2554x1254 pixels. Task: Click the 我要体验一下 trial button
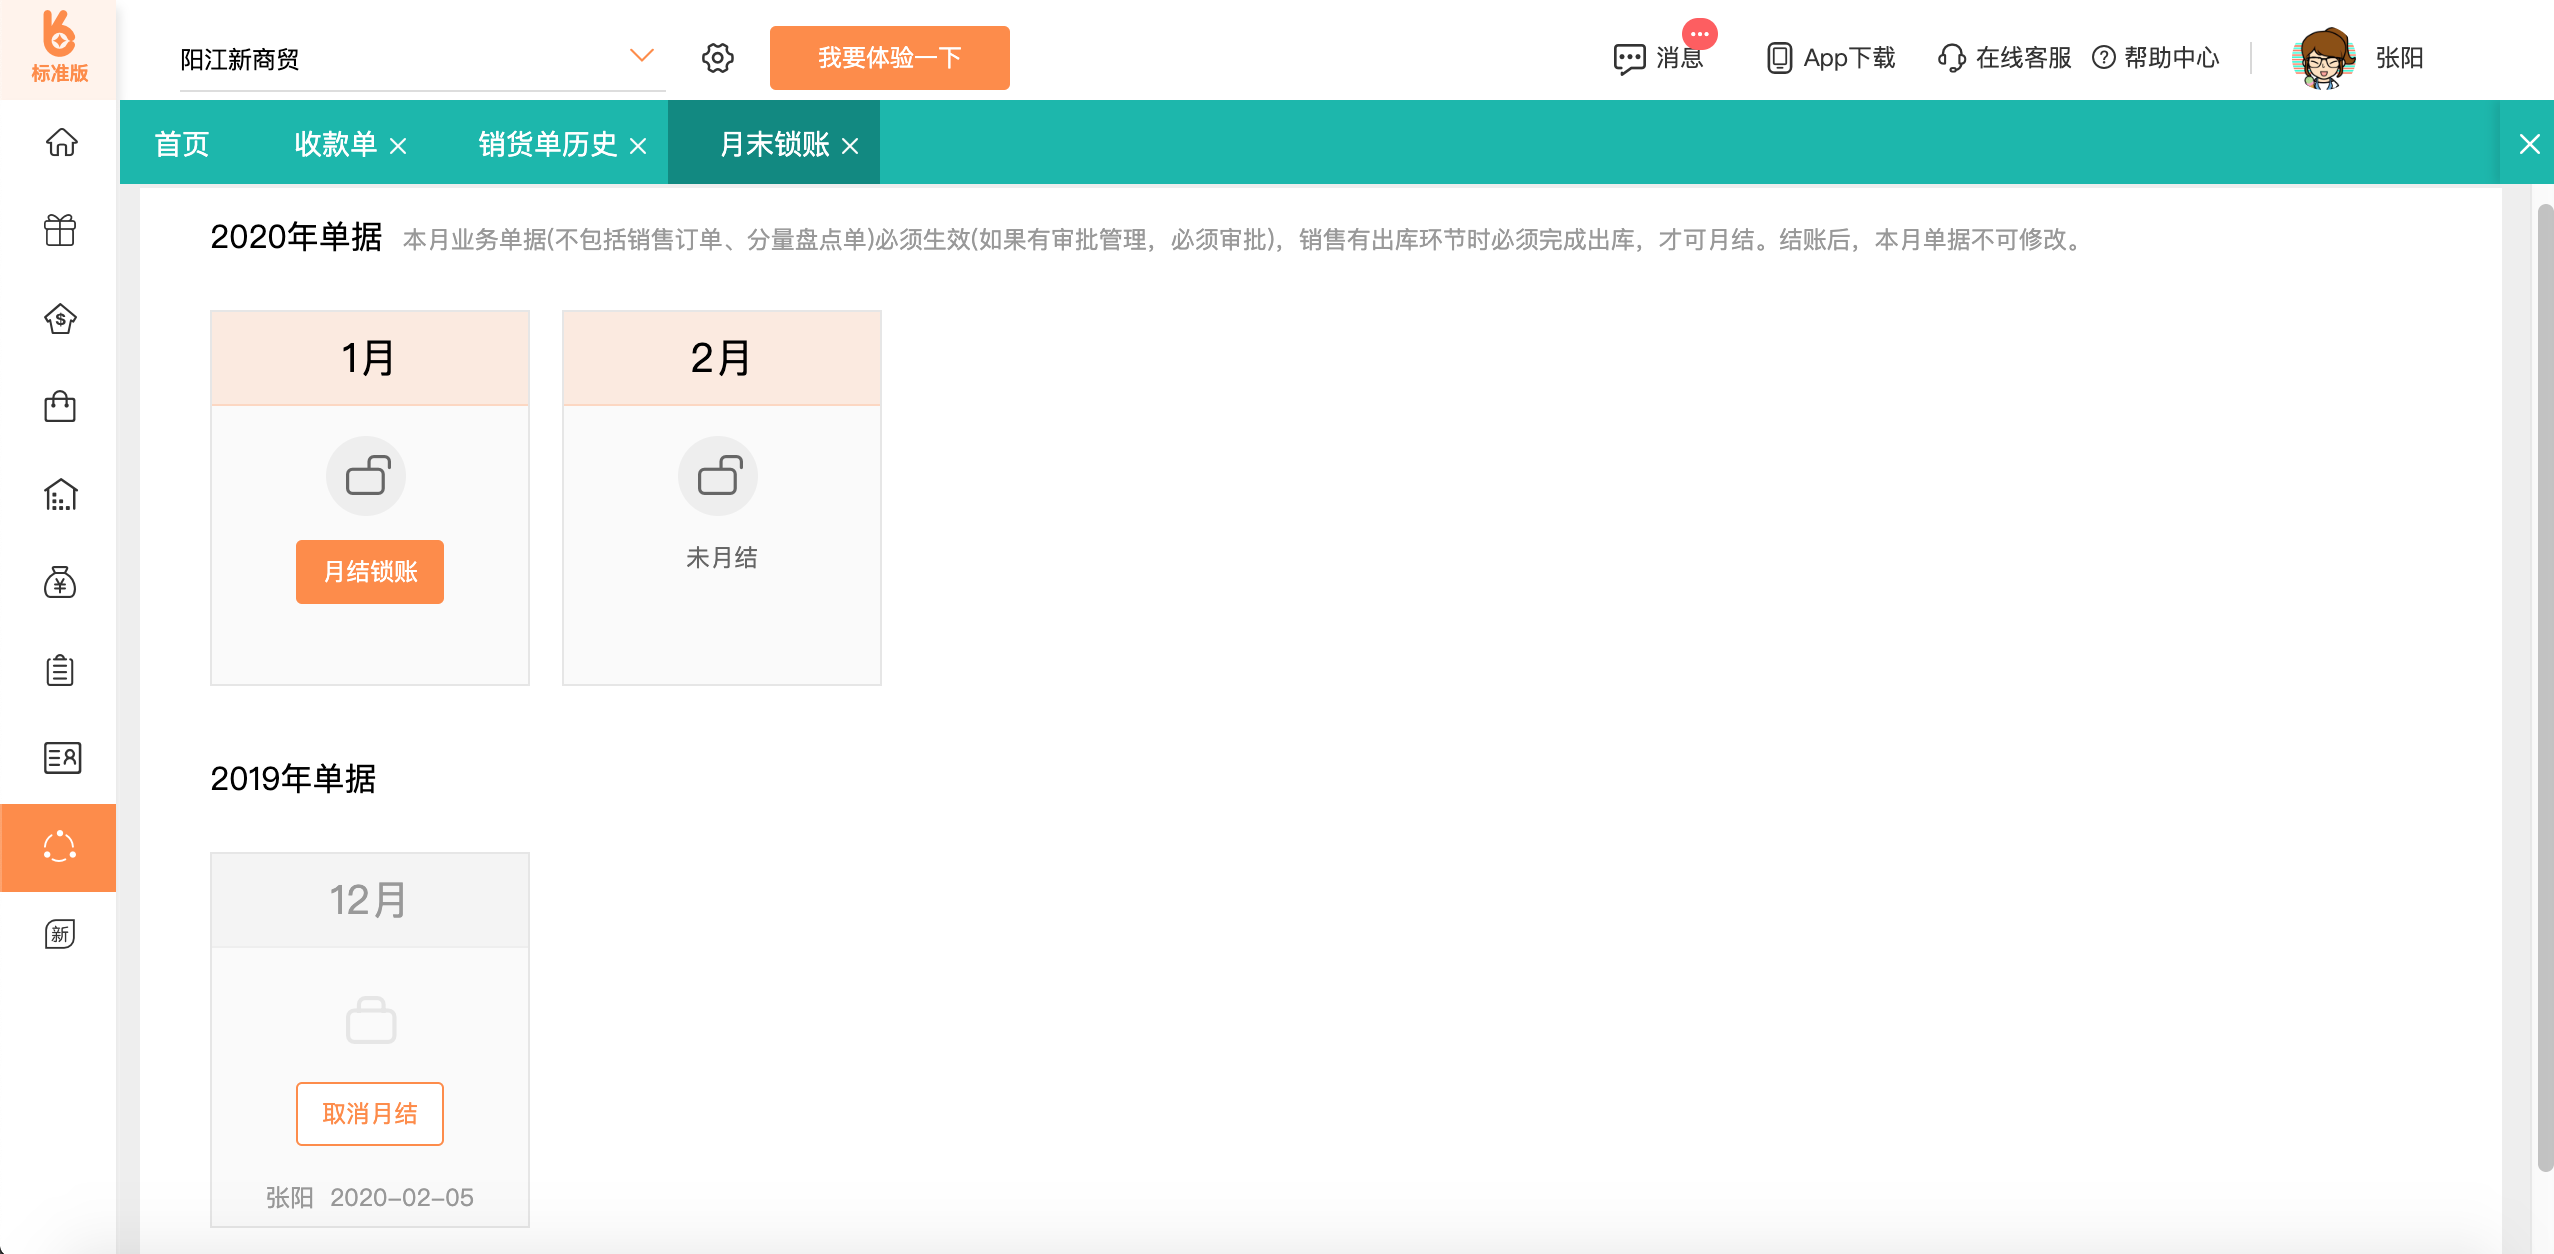pos(891,59)
